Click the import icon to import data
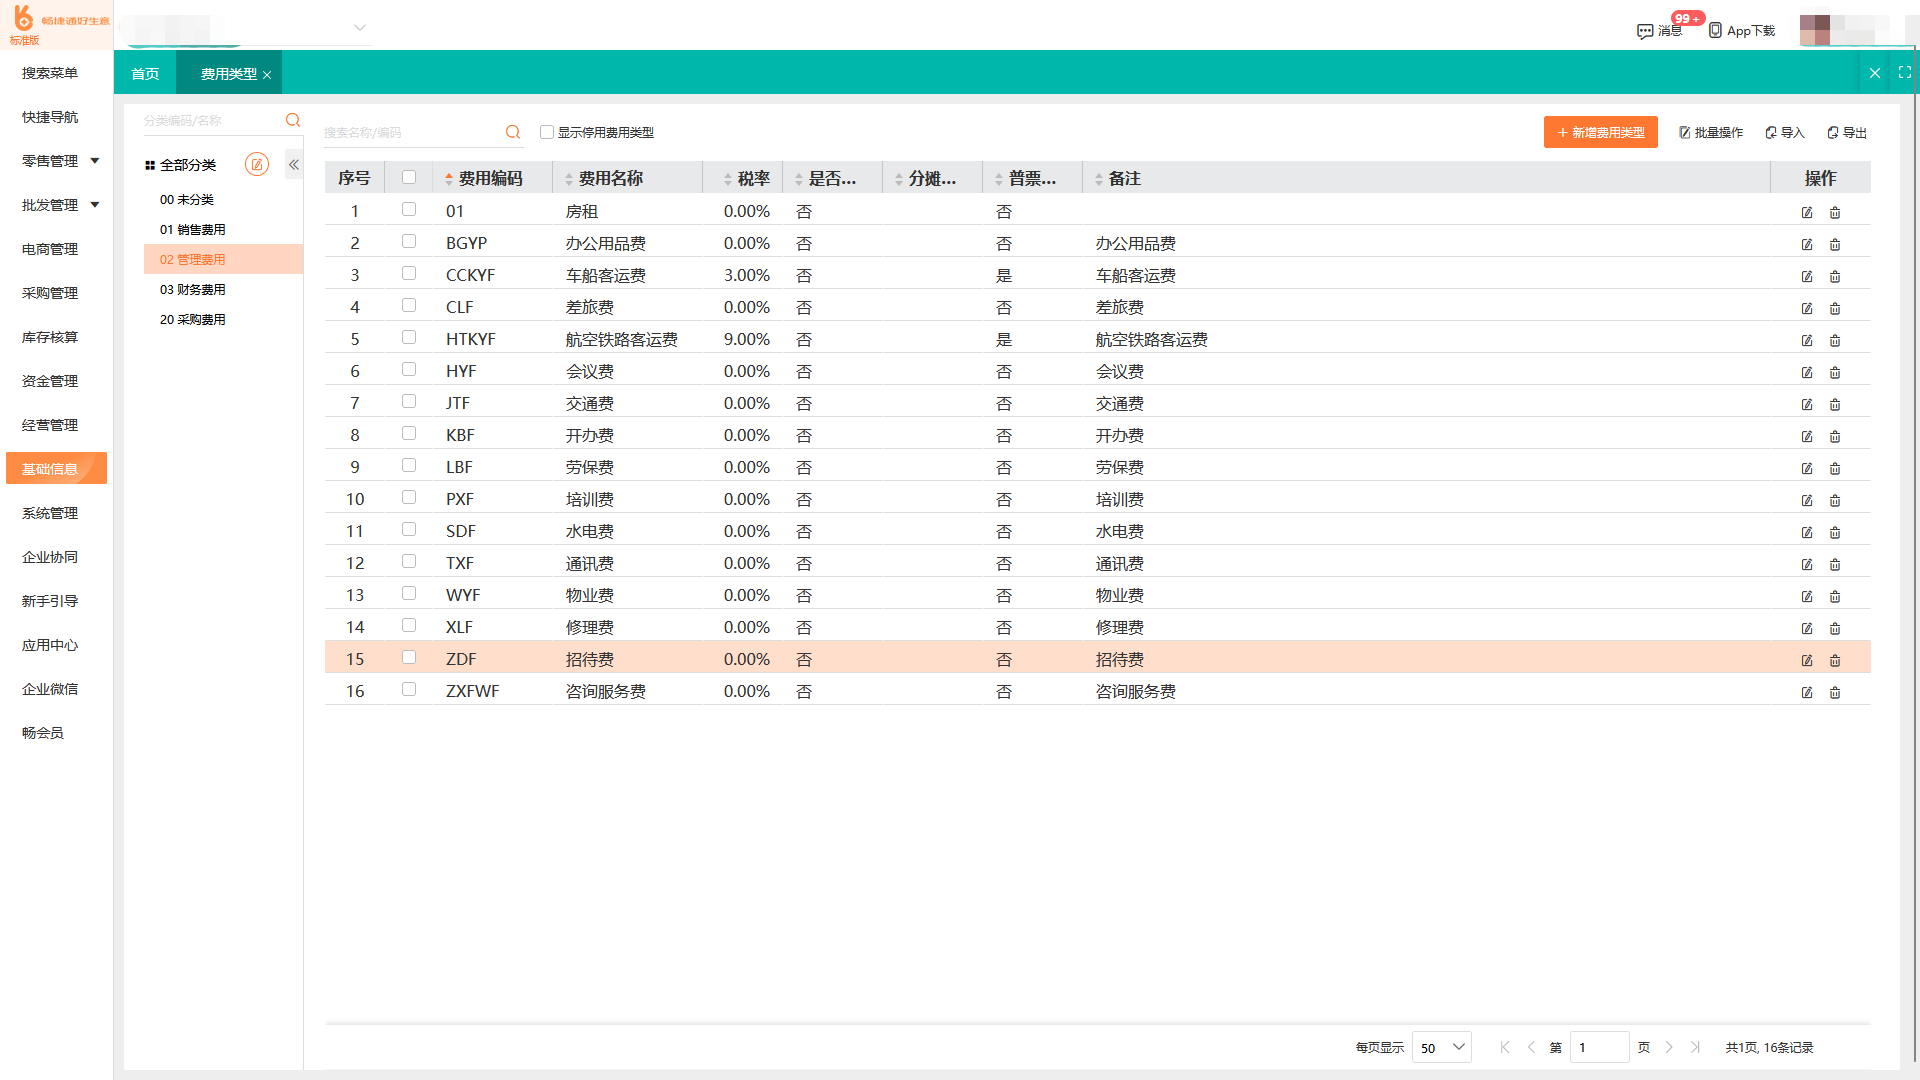 pyautogui.click(x=1785, y=131)
